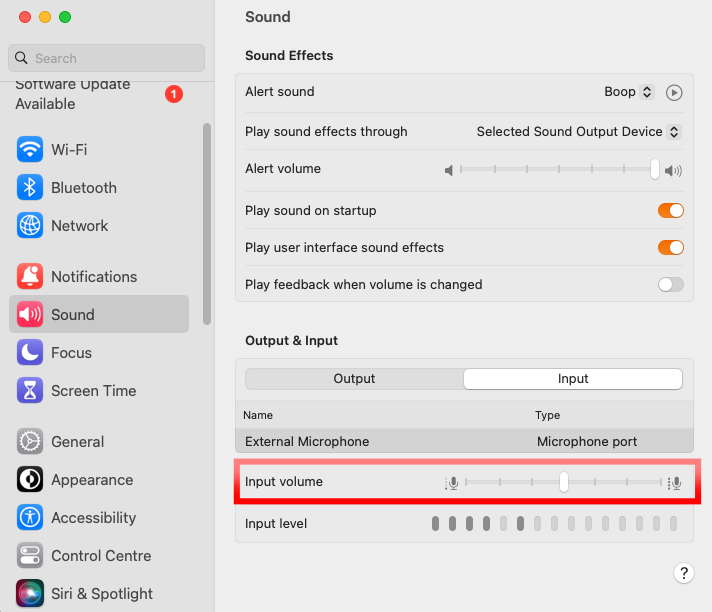This screenshot has height=612, width=712.
Task: Click the Alert volume slider handle
Action: pyautogui.click(x=654, y=169)
